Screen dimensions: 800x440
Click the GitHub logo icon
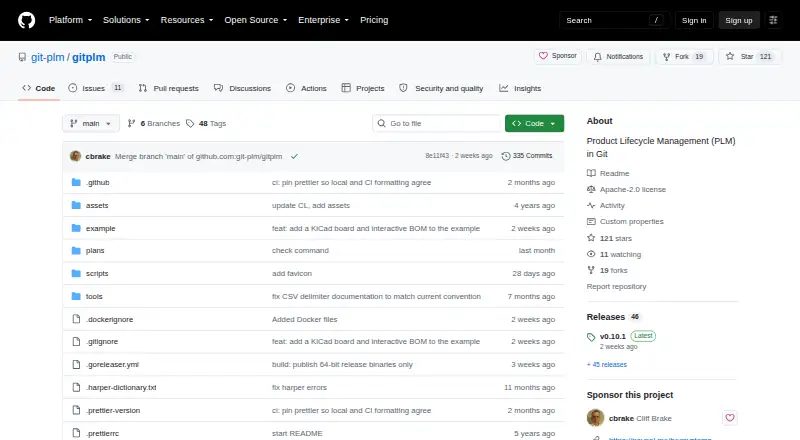tap(27, 20)
